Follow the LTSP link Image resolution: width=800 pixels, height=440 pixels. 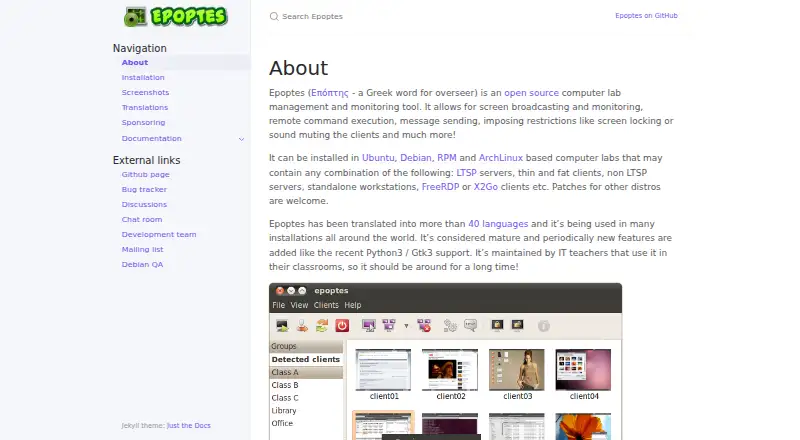(466, 173)
